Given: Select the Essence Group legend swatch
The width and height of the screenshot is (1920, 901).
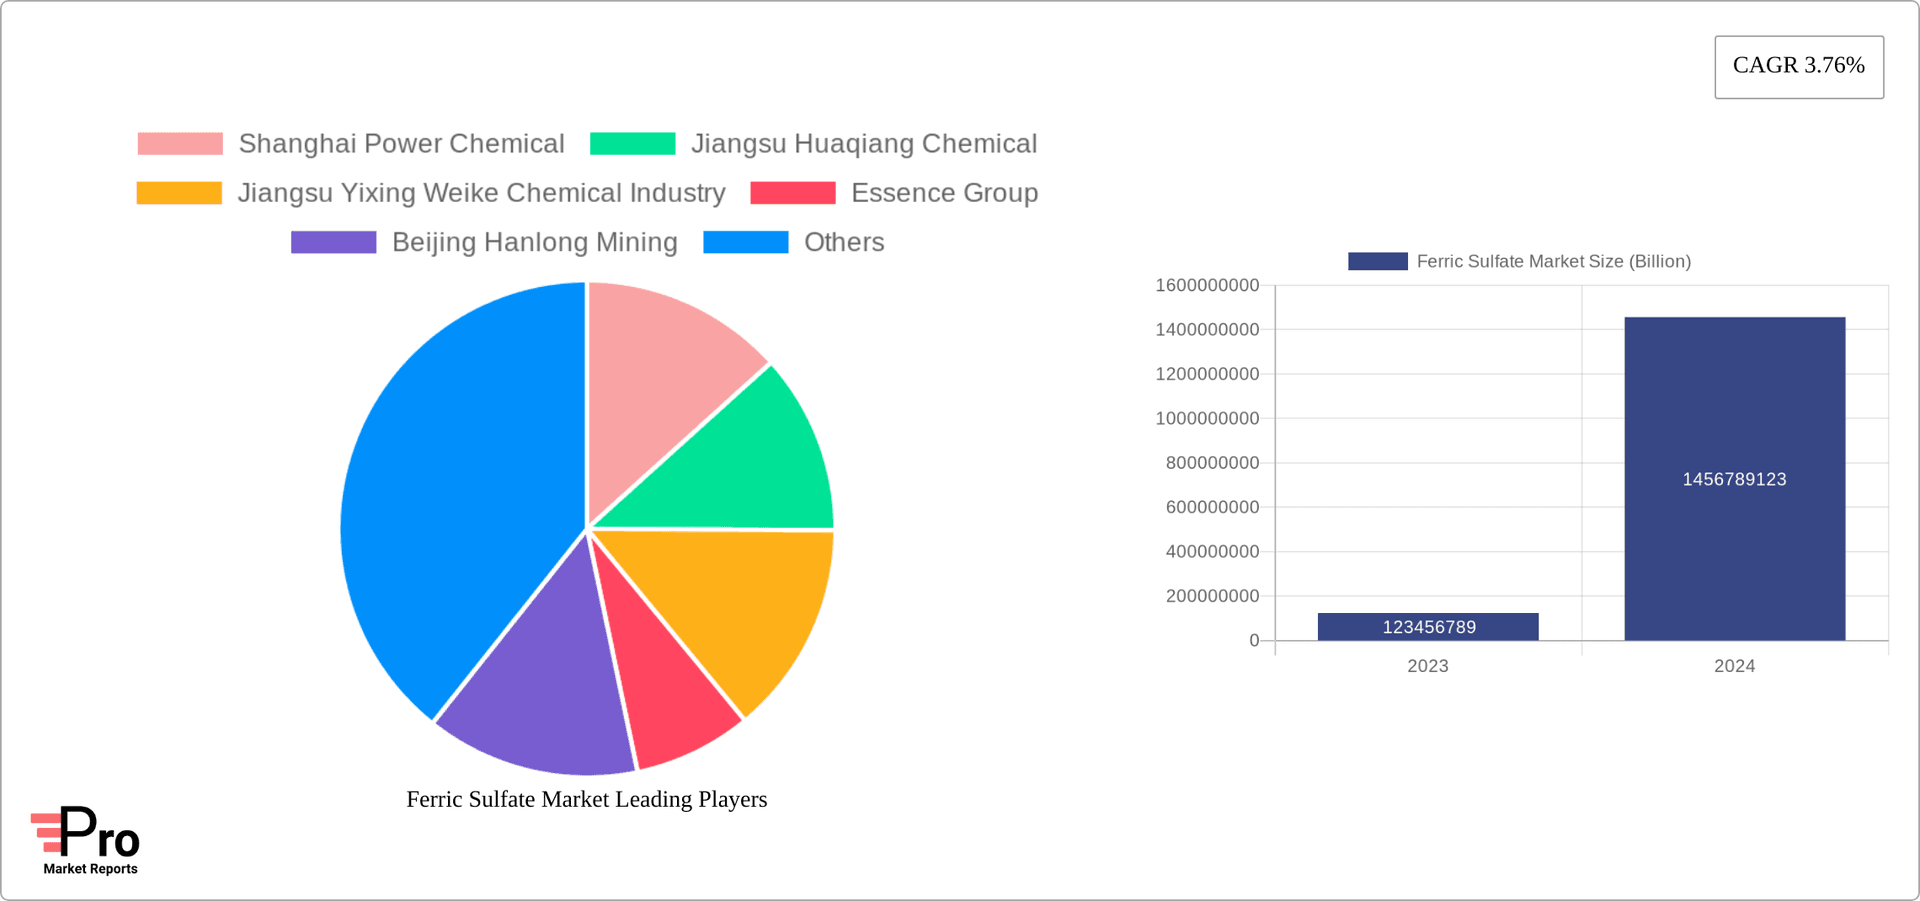Looking at the screenshot, I should click(x=793, y=192).
